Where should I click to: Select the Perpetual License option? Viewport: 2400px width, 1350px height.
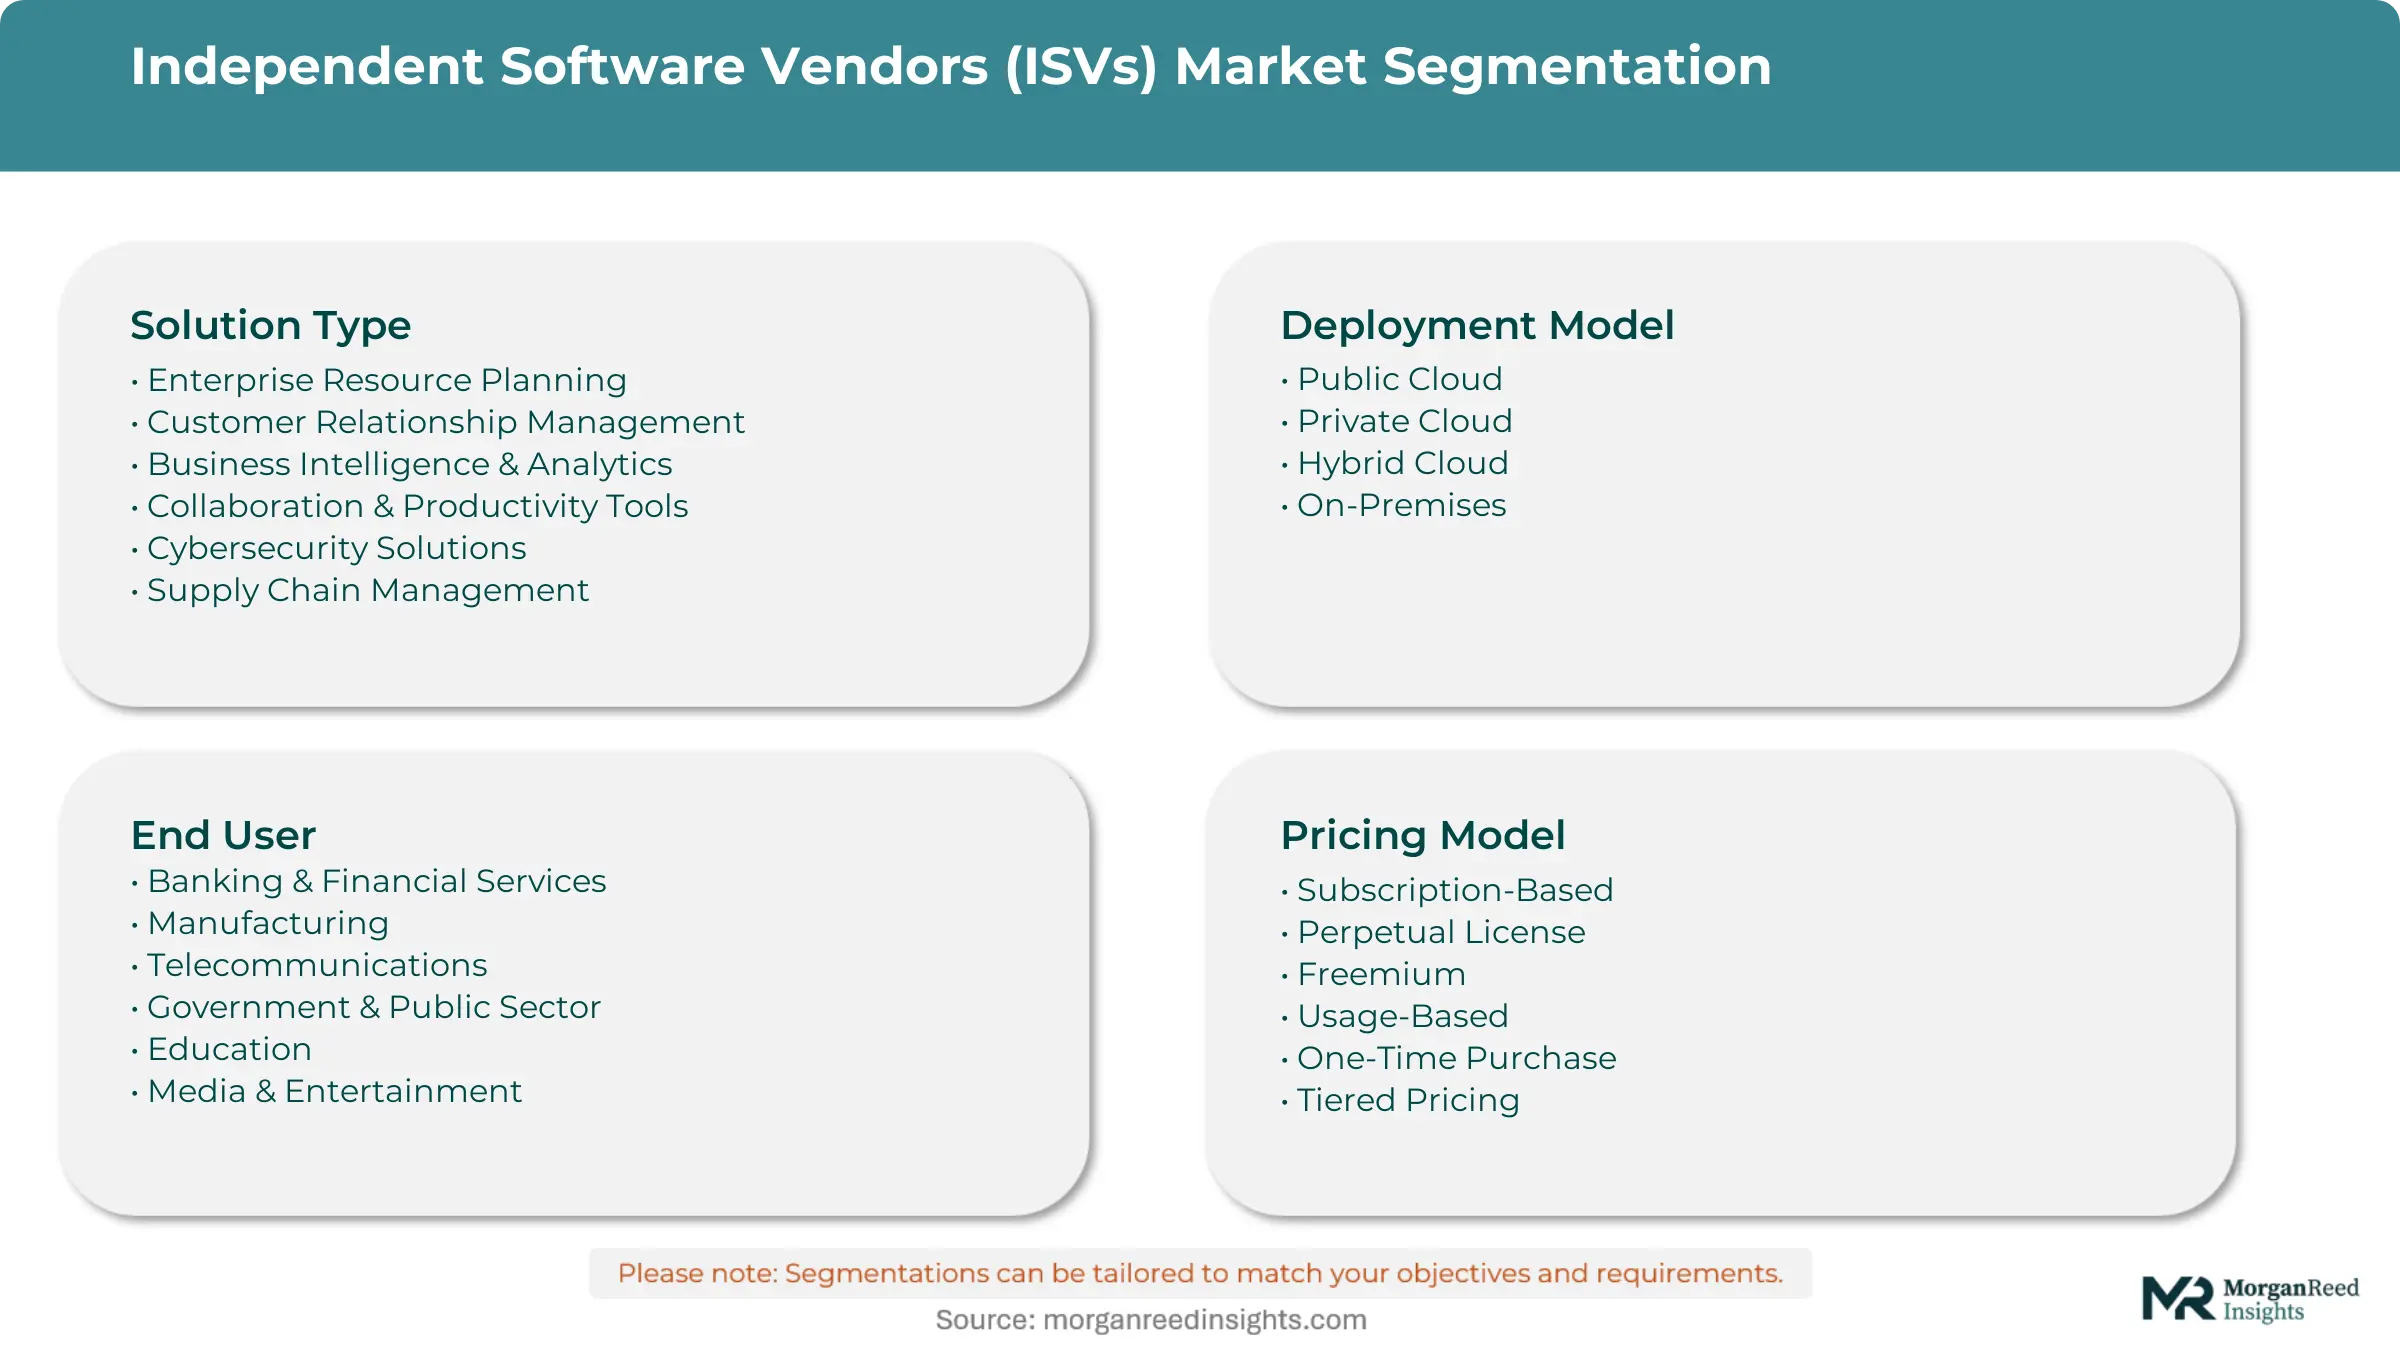click(1440, 932)
